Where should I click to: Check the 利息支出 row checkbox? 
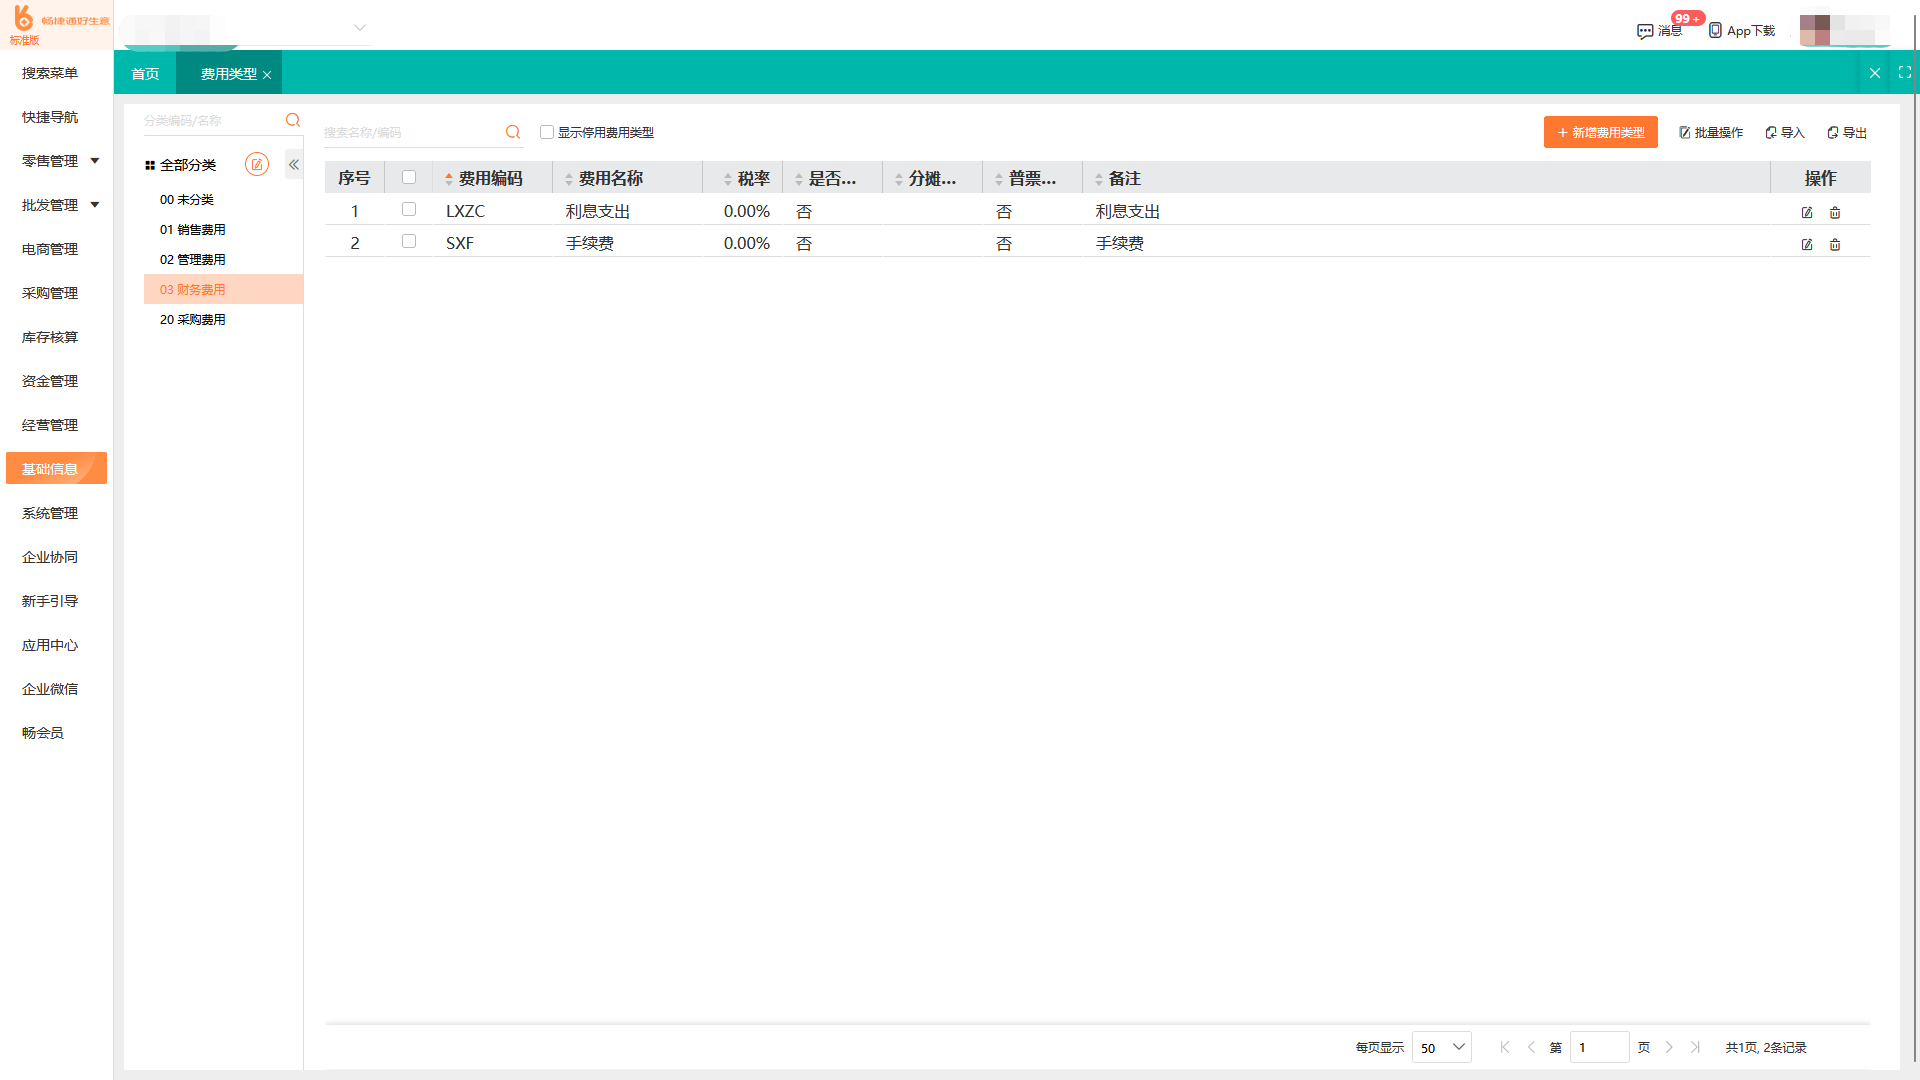click(409, 210)
